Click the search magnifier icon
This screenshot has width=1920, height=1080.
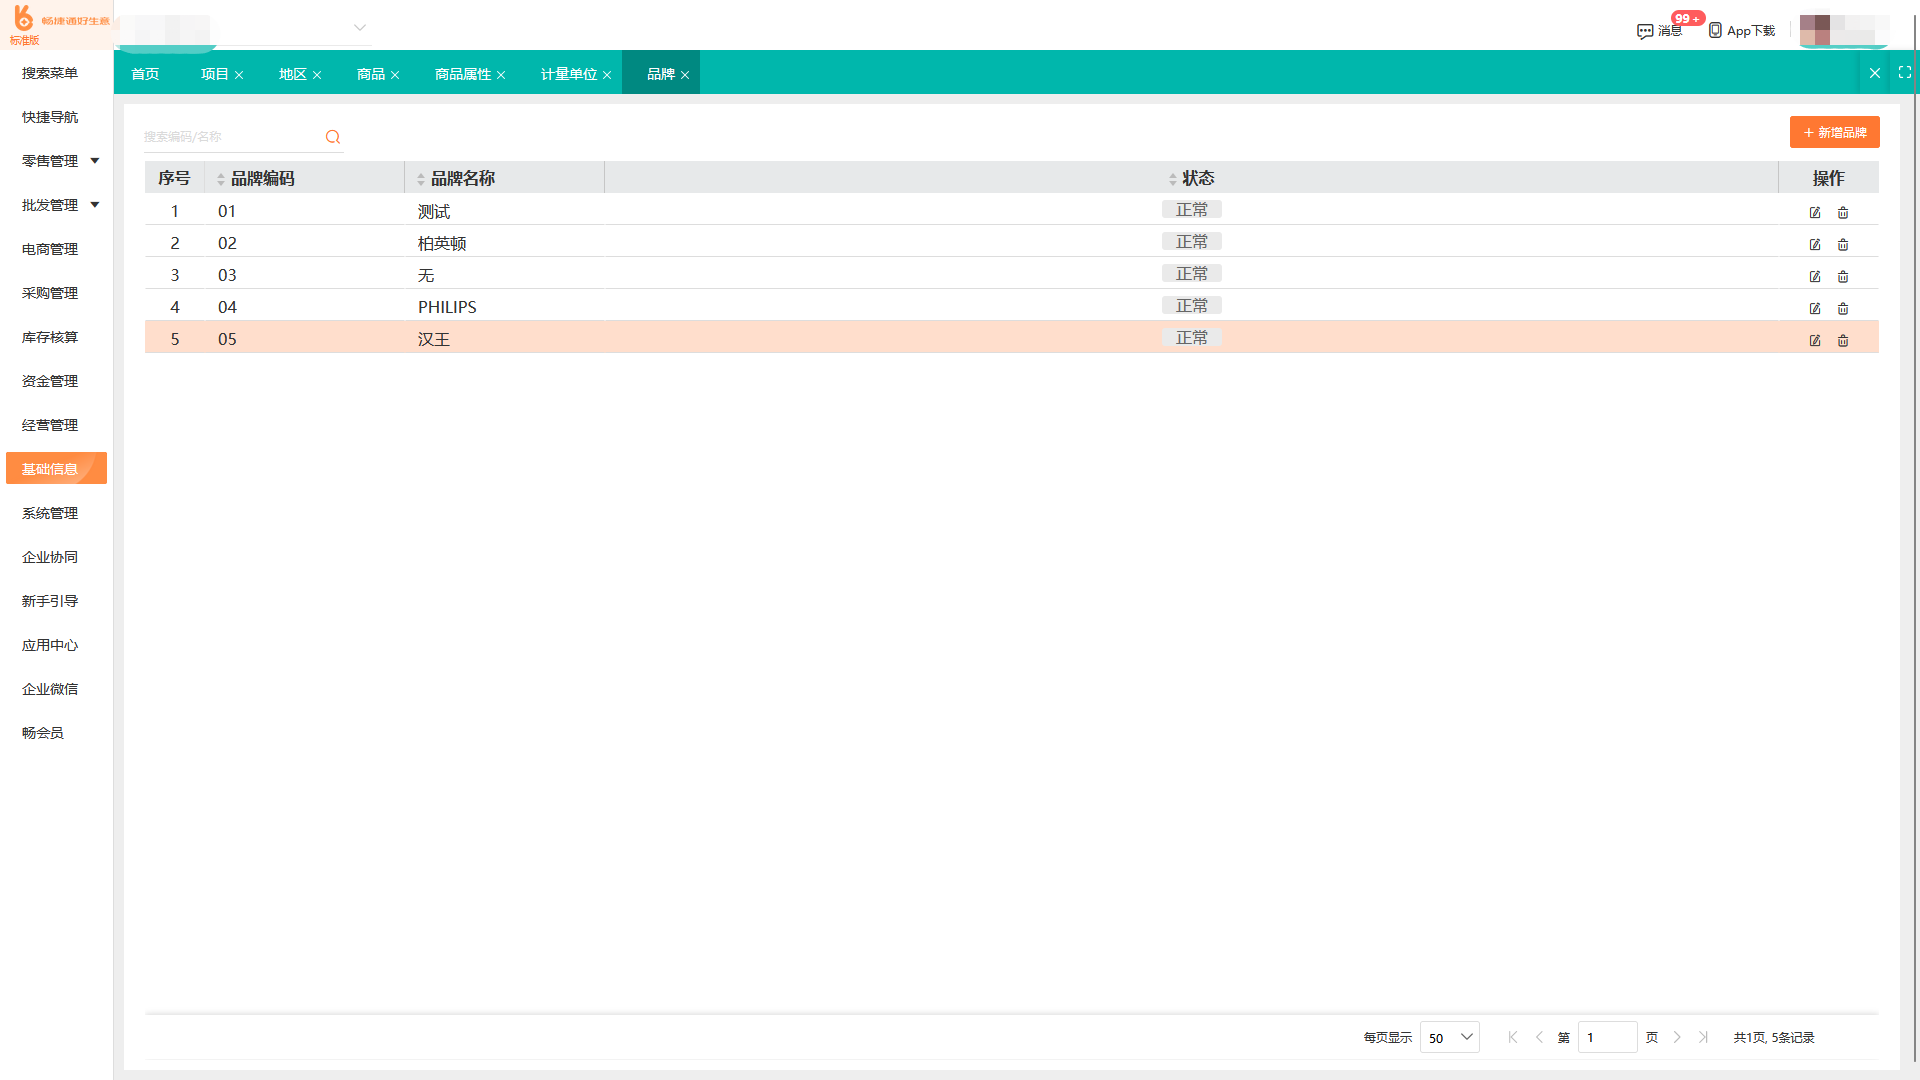[x=334, y=136]
